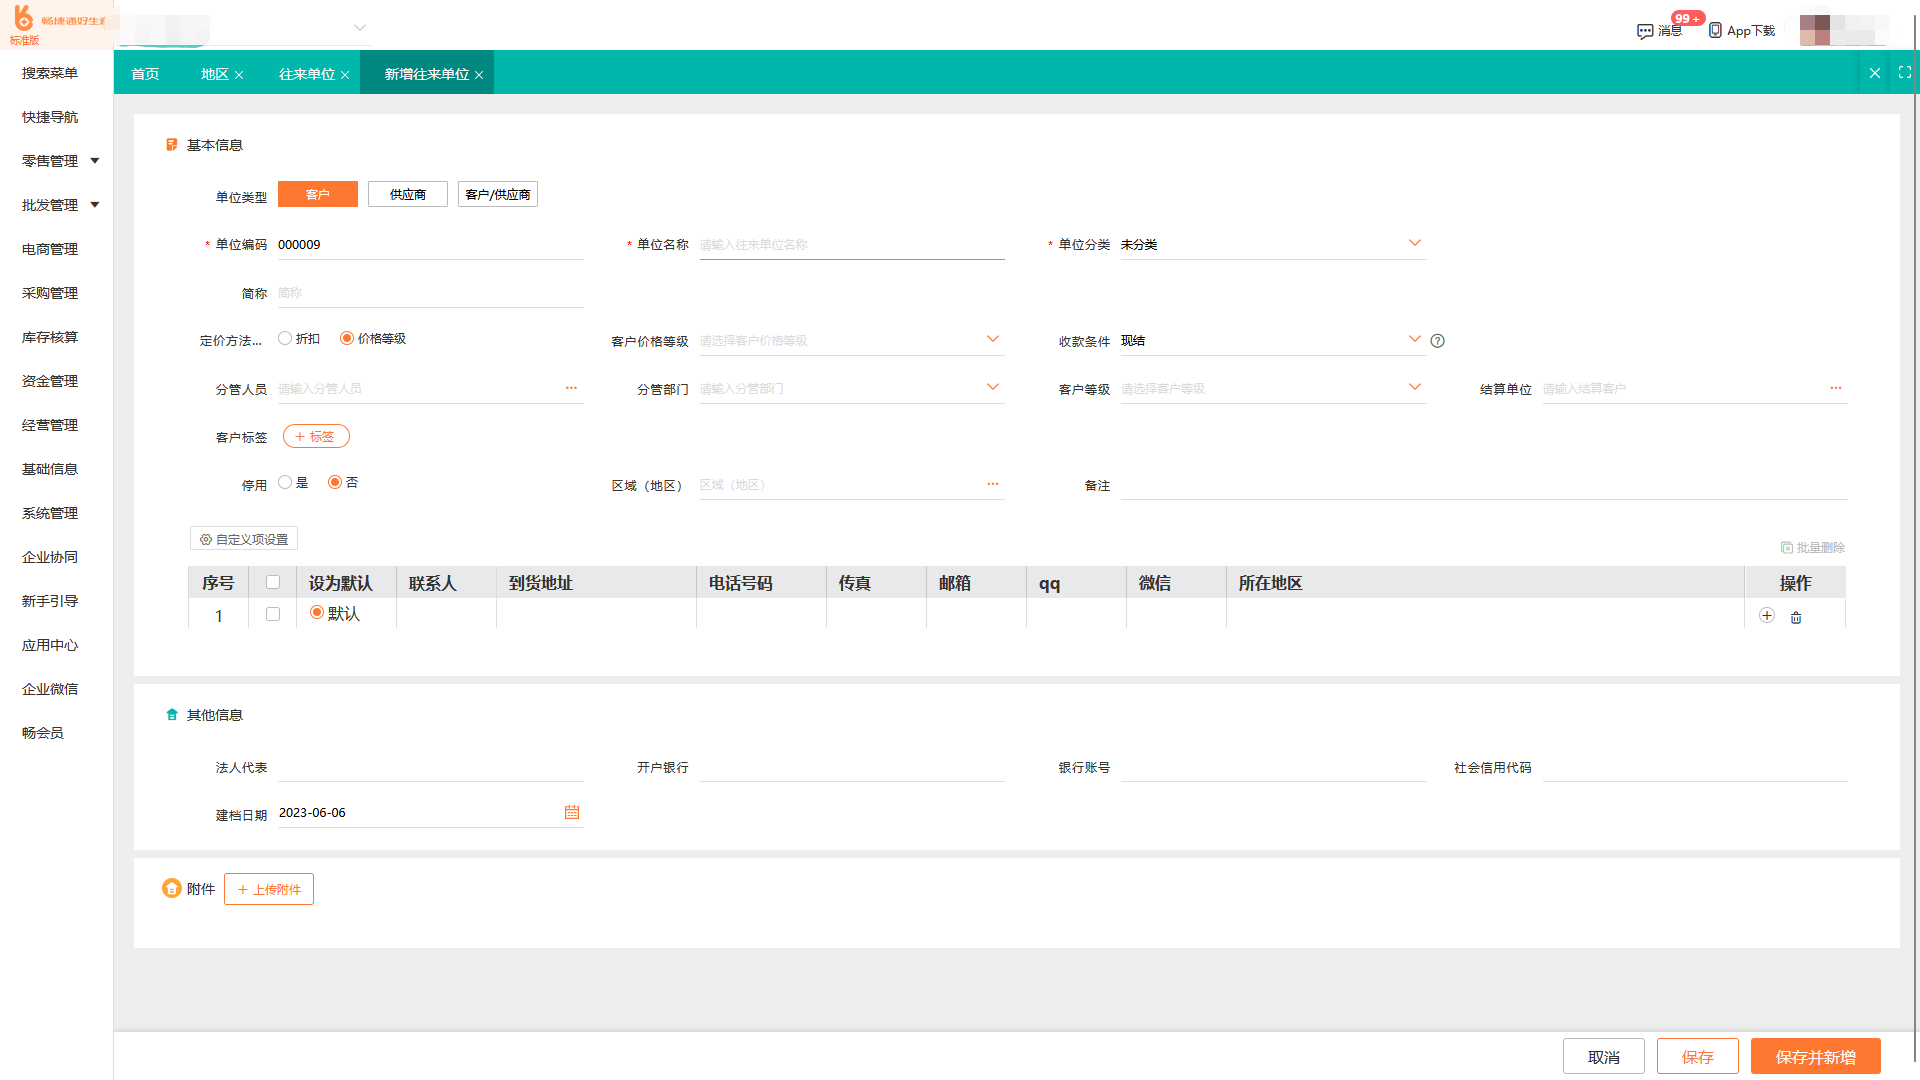Viewport: 1920px width, 1080px height.
Task: Toggle 停用 to 是 radio button
Action: click(x=285, y=481)
